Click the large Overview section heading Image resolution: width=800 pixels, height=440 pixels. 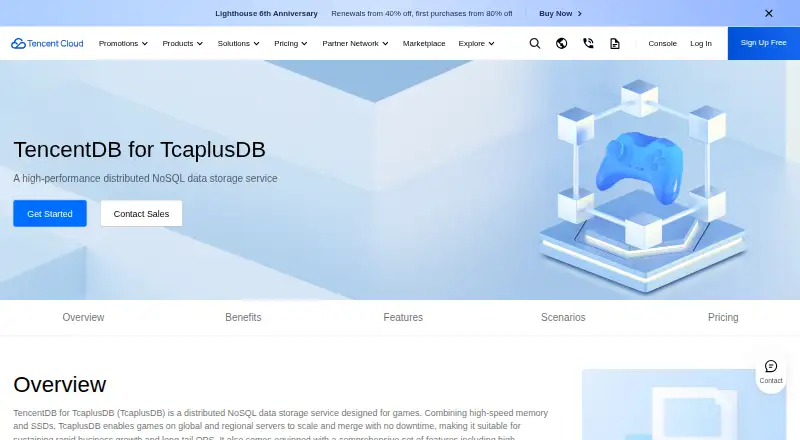(x=60, y=384)
